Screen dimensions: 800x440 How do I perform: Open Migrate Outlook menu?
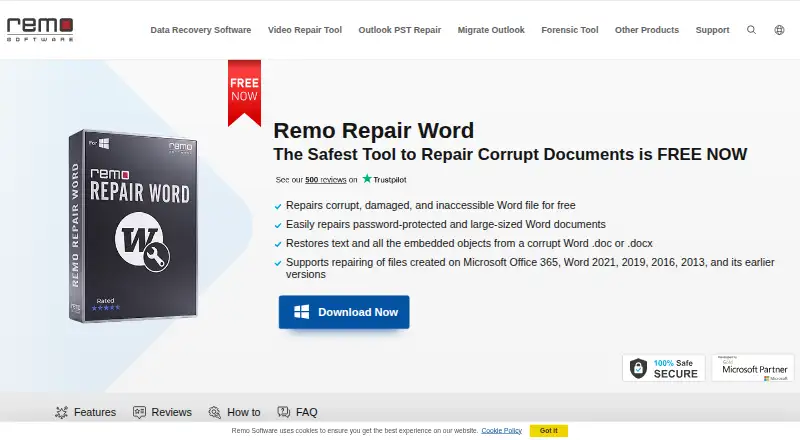[x=491, y=30]
